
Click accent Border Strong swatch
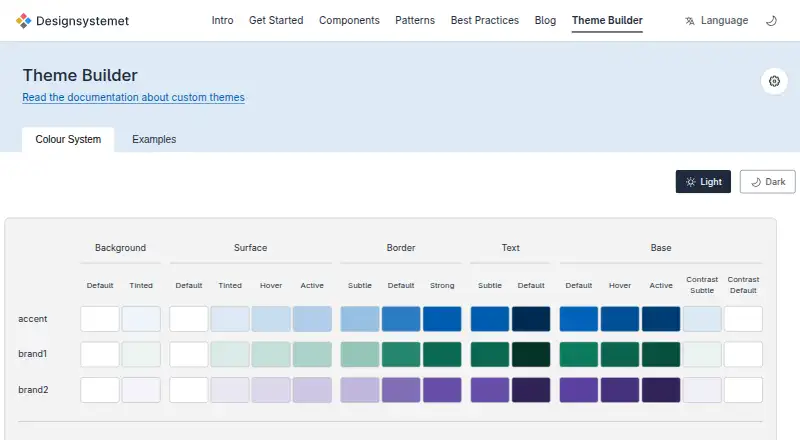pyautogui.click(x=442, y=319)
